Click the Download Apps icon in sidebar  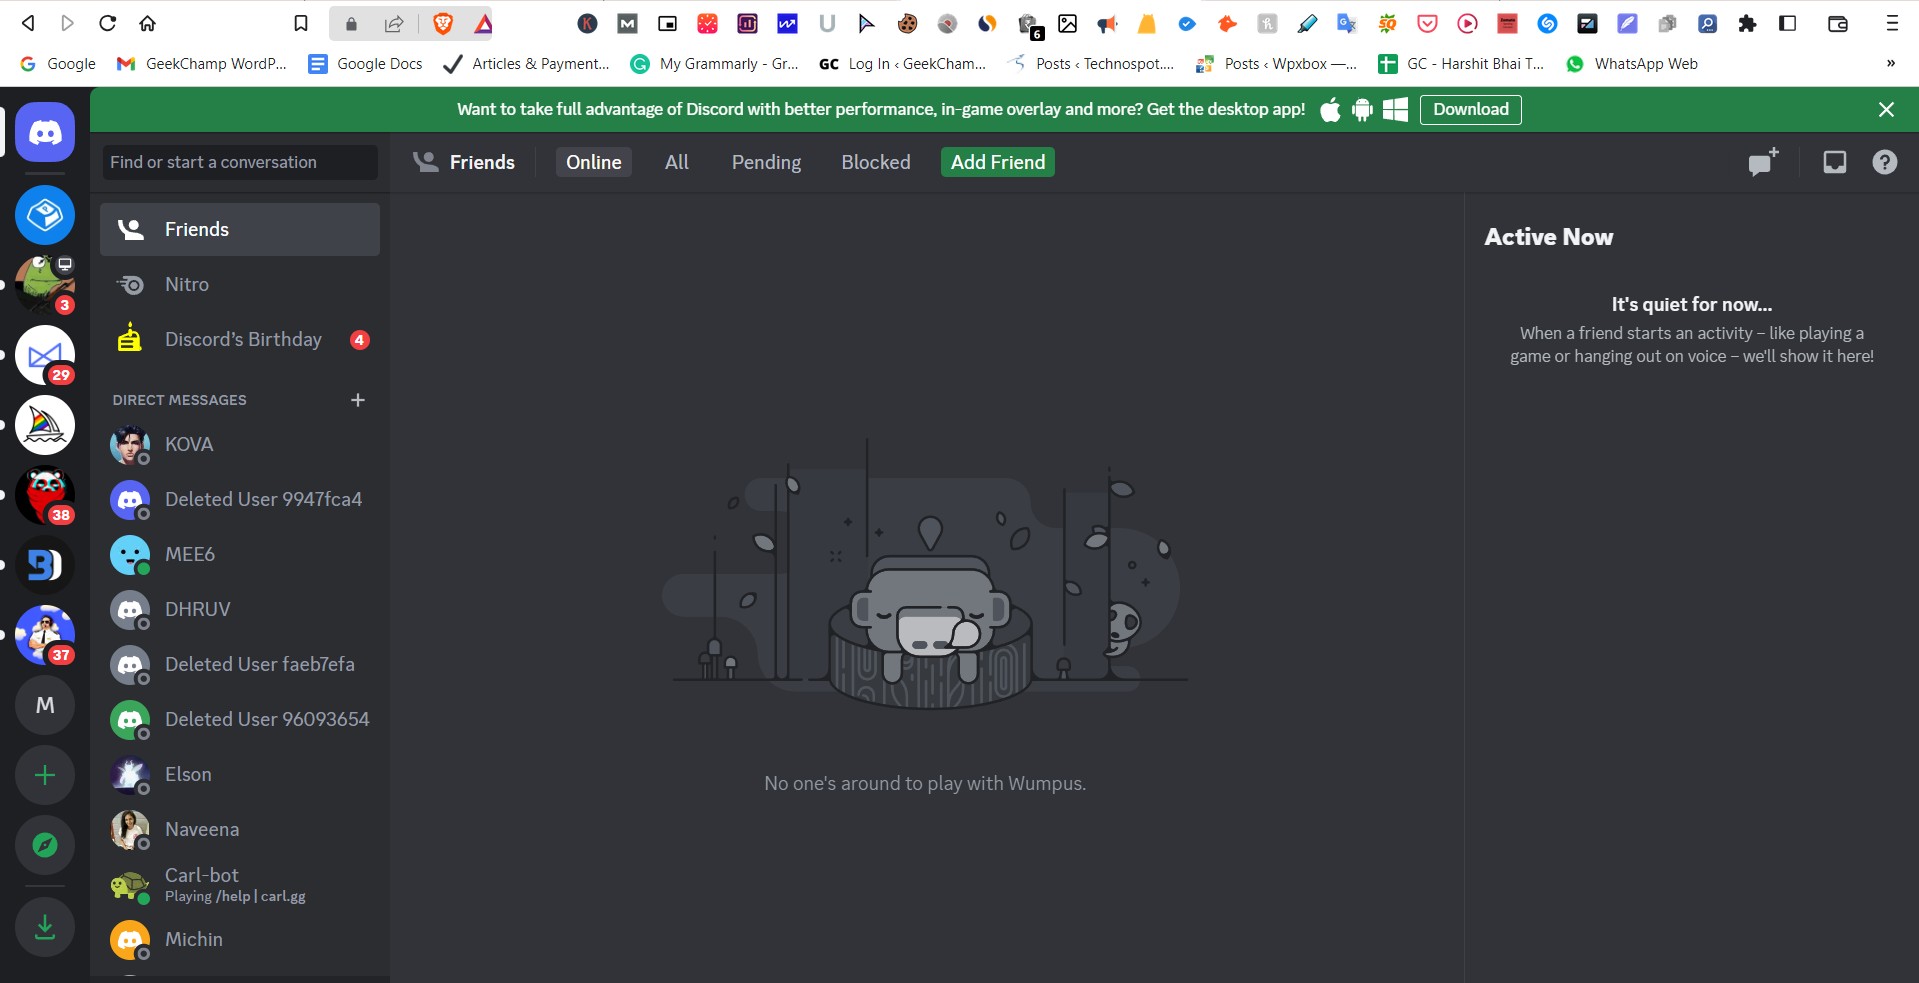tap(45, 927)
